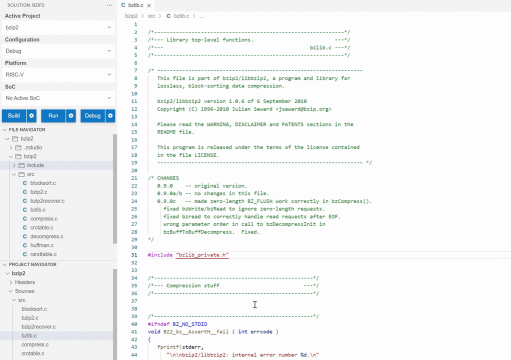
Task: Open Debug settings gear
Action: 110,116
